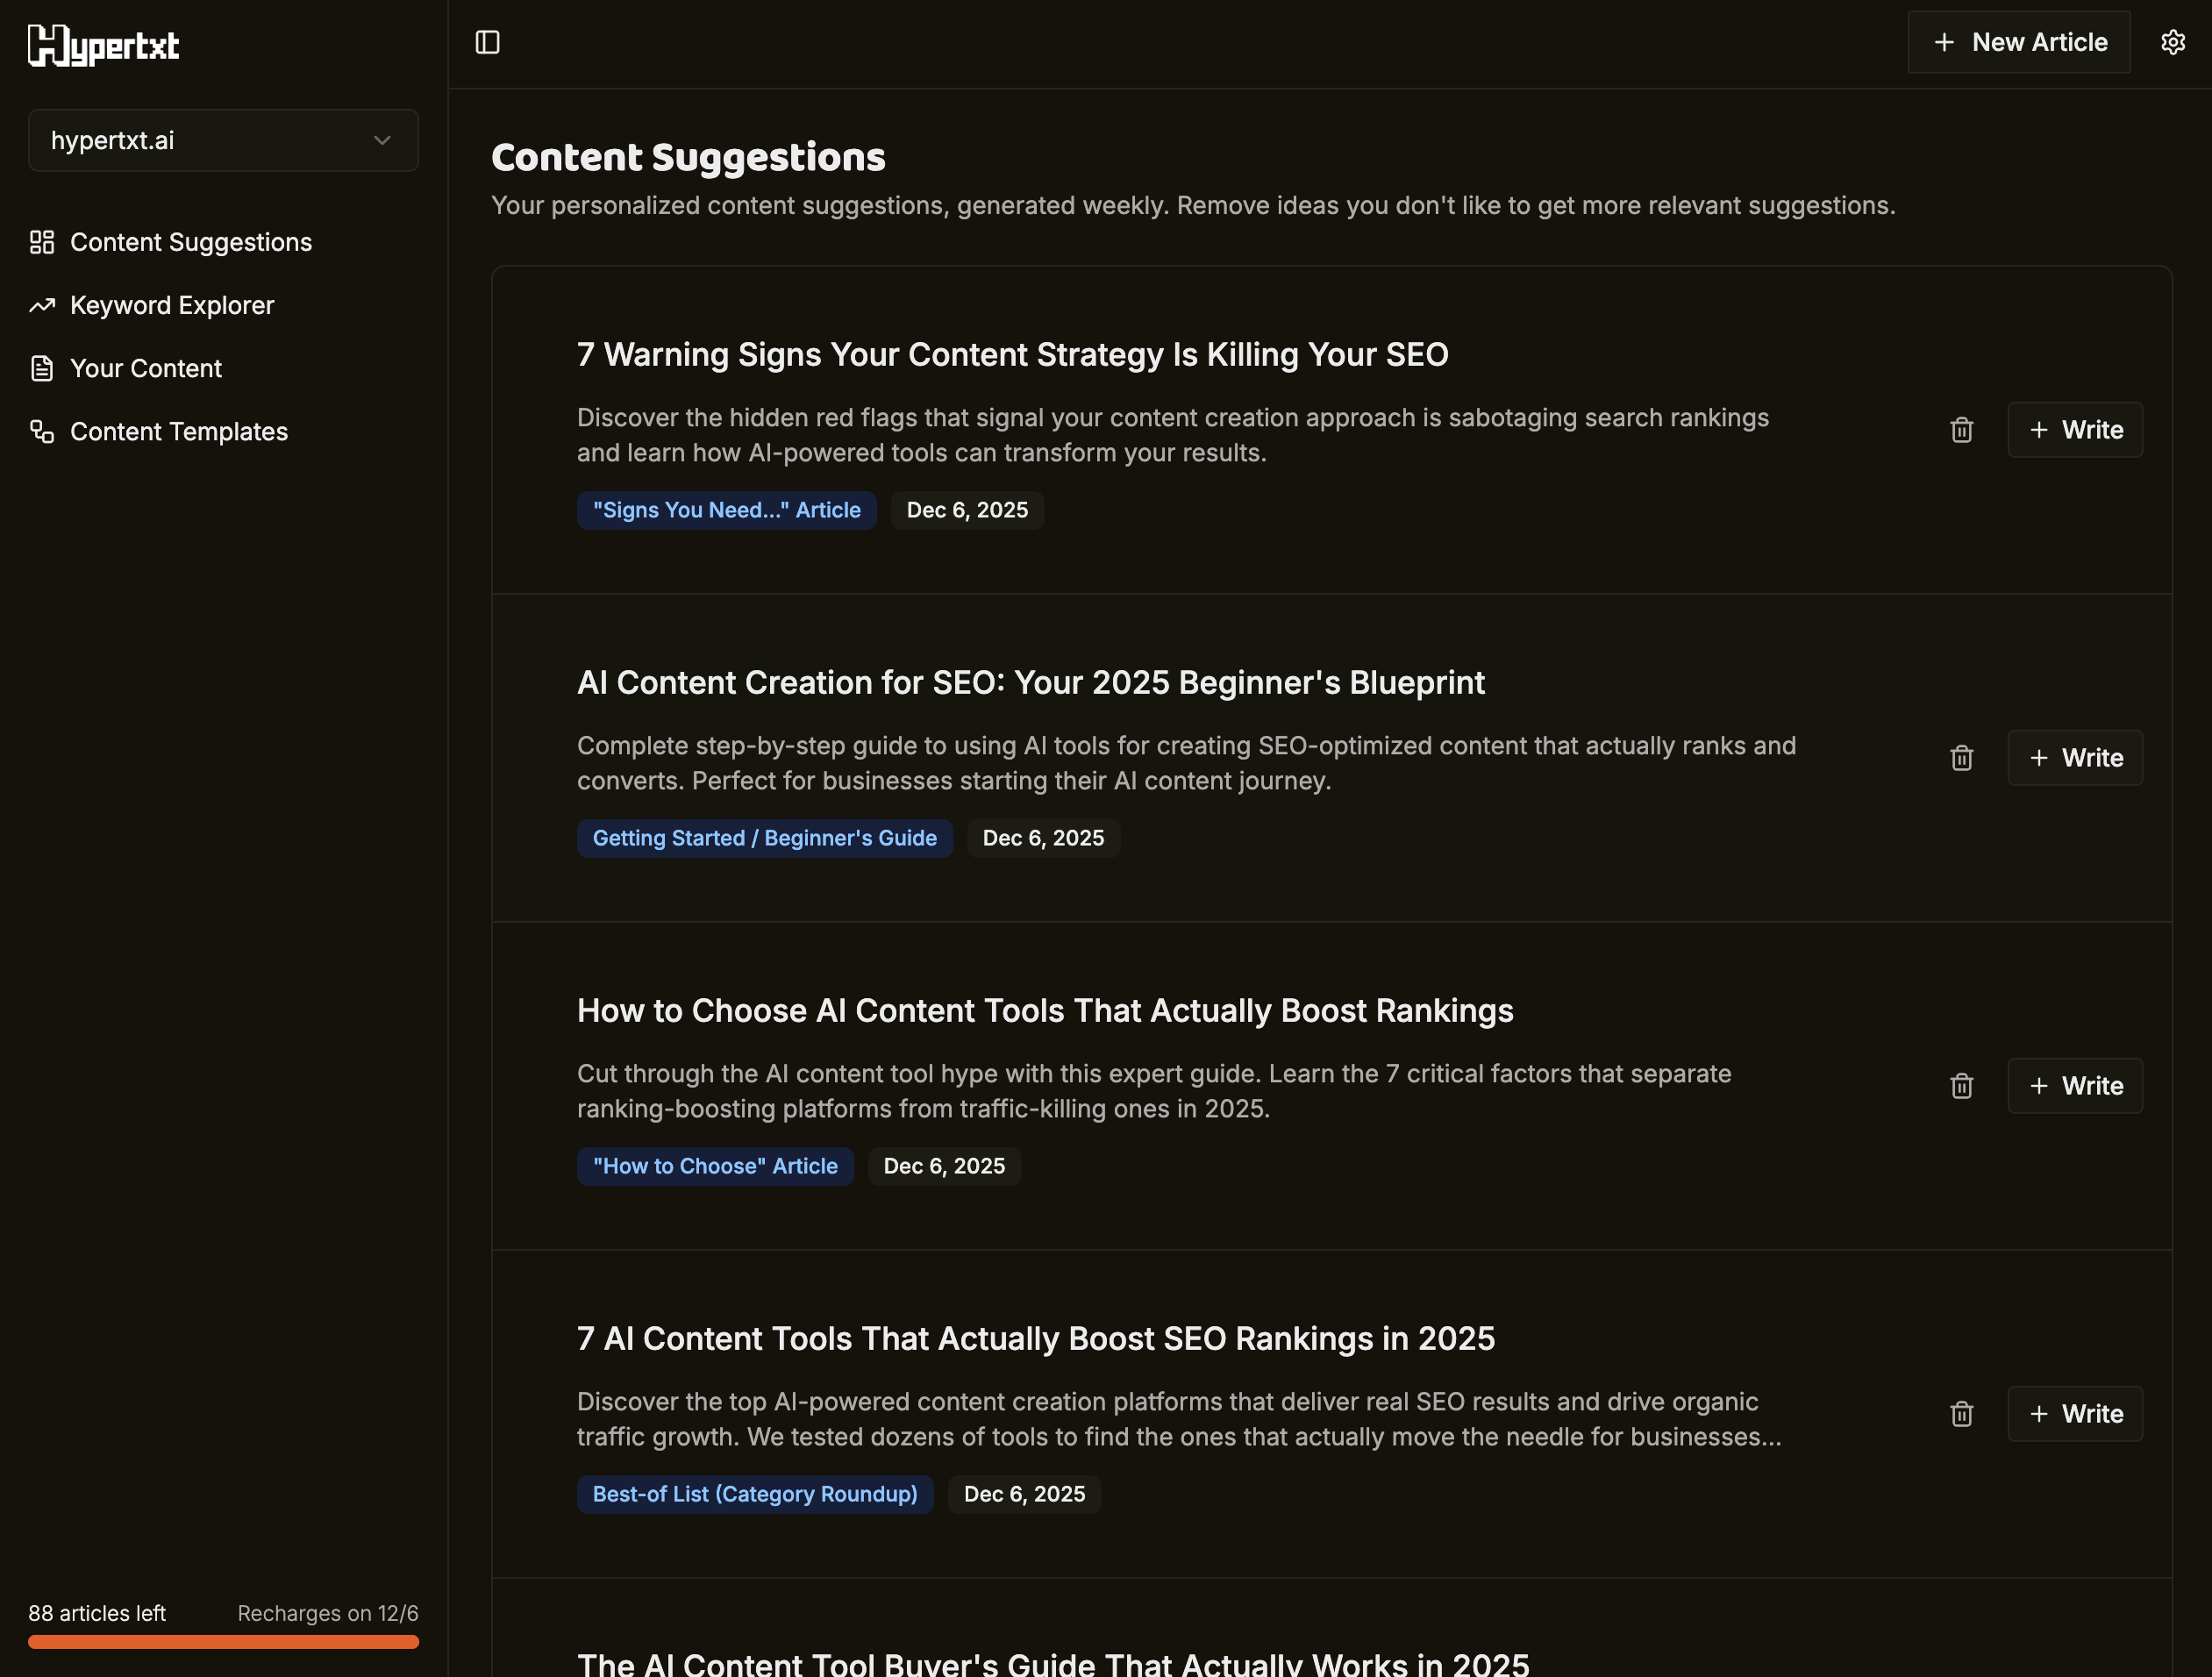Select the Content Templates icon
The width and height of the screenshot is (2212, 1677).
[x=41, y=431]
